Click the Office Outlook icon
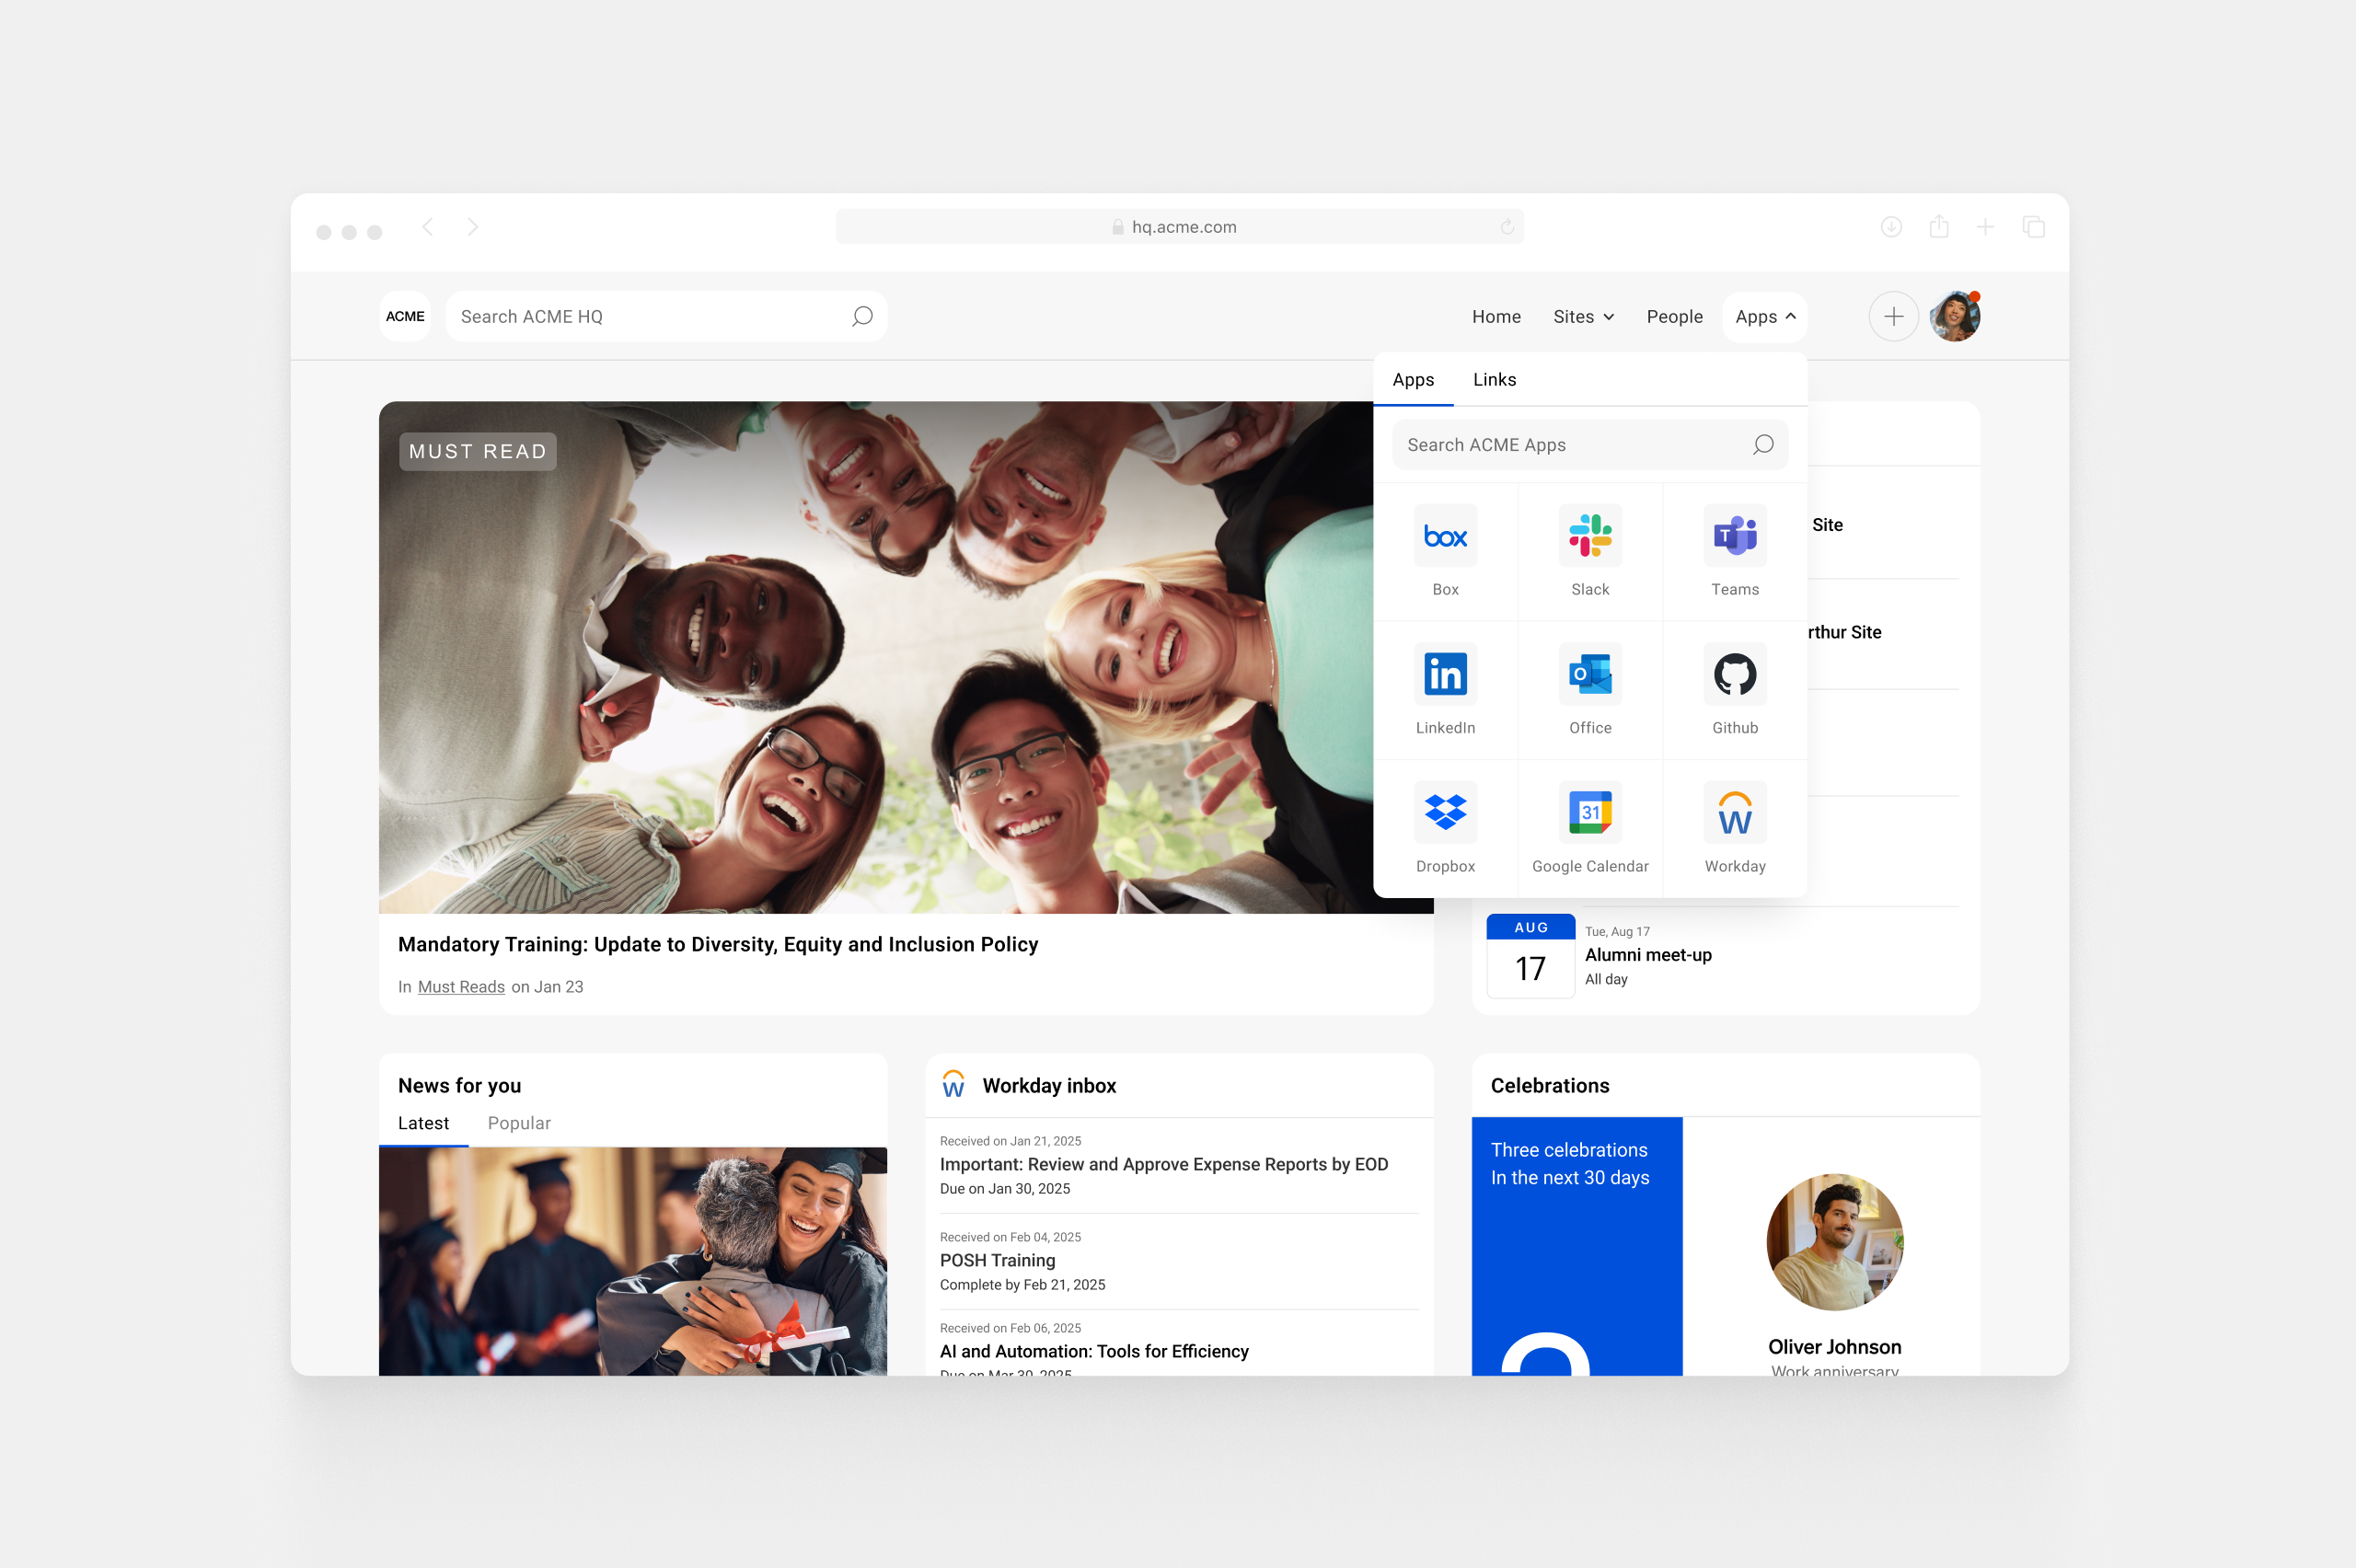This screenshot has width=2356, height=1568. tap(1589, 674)
